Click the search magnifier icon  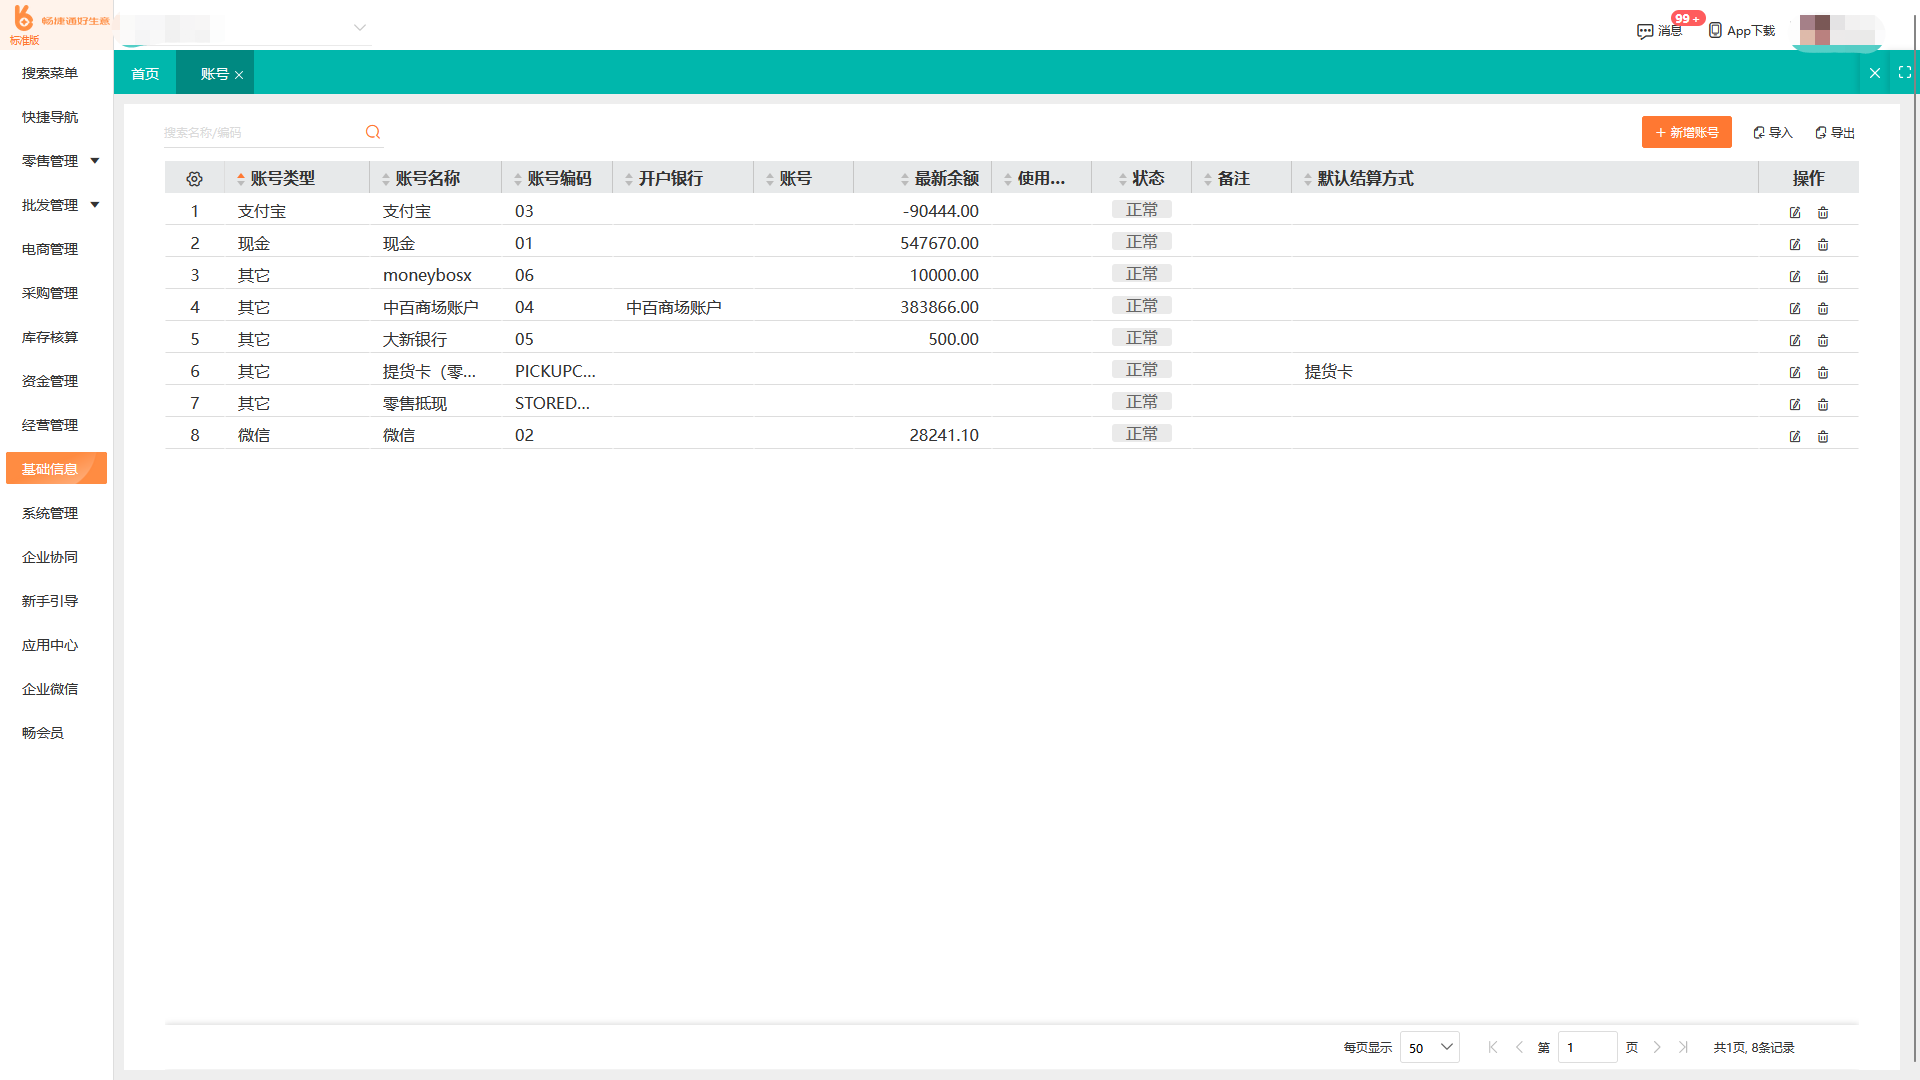375,132
